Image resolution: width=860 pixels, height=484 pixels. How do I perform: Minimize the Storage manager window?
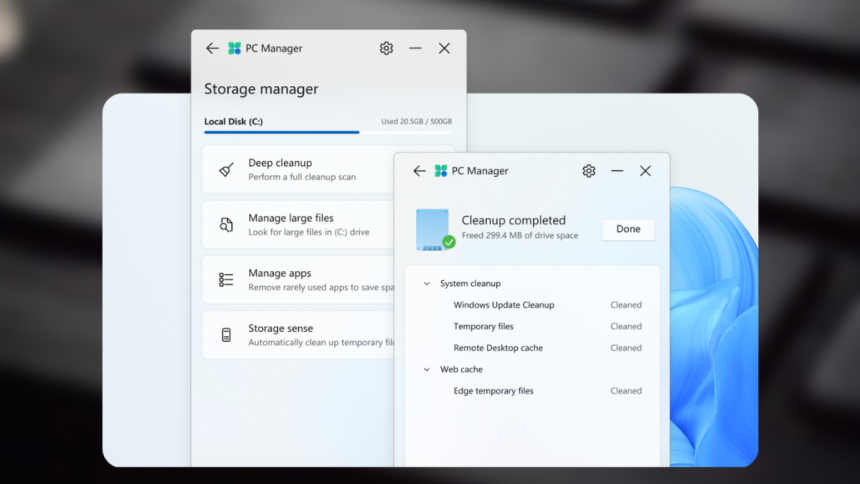(x=415, y=48)
